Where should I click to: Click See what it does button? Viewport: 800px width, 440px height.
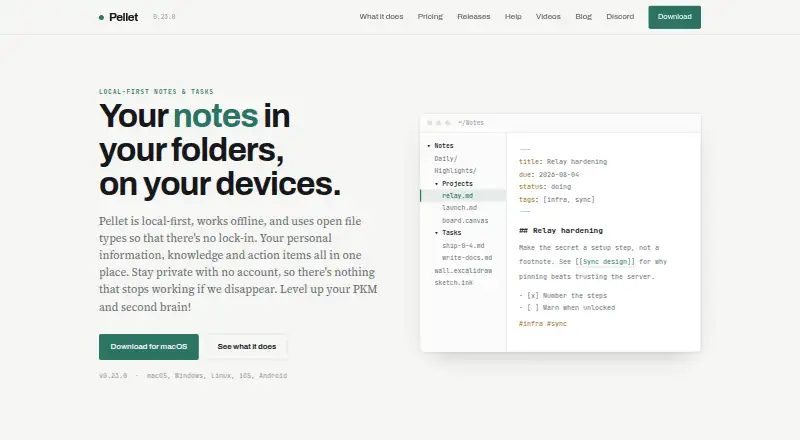(247, 347)
